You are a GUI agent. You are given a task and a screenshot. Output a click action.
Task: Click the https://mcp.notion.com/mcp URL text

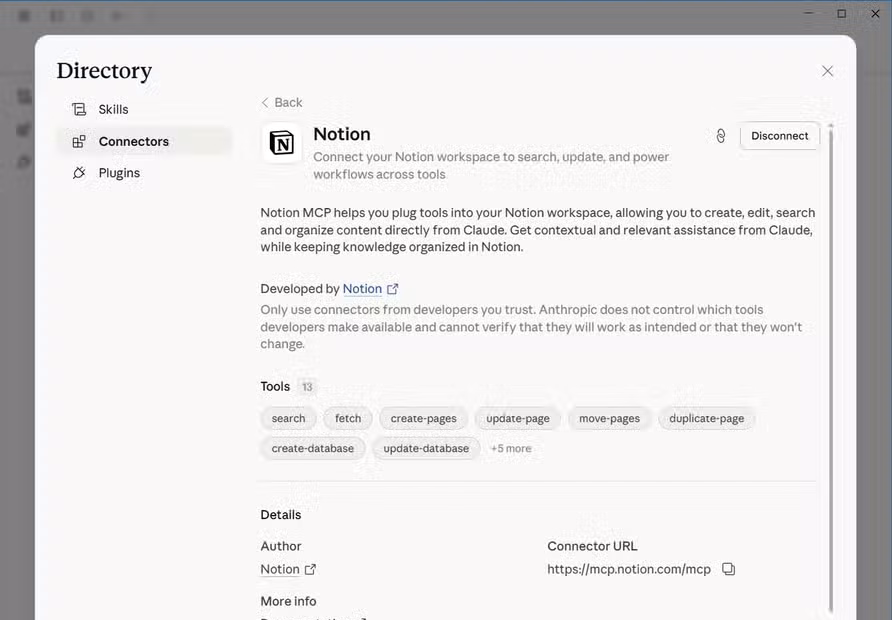point(629,569)
